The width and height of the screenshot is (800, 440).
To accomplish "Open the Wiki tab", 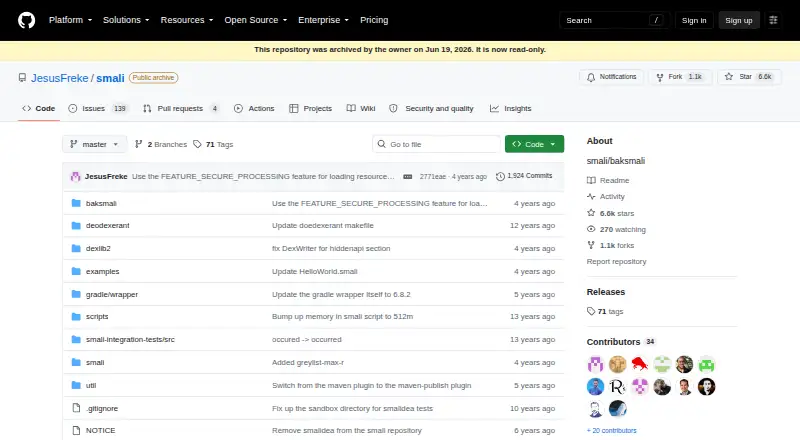I will tap(361, 108).
